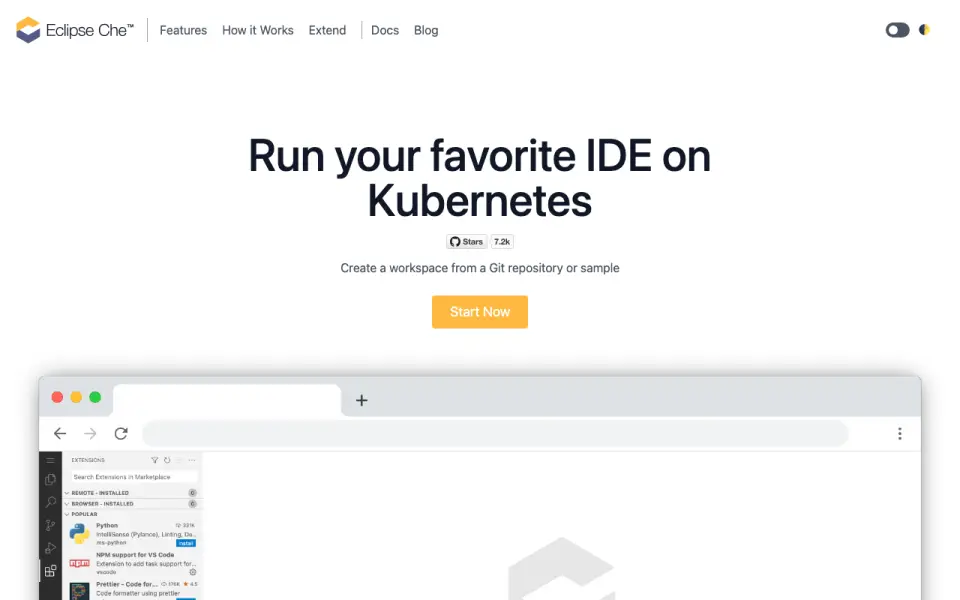Open the Extensions activity bar icon
Image resolution: width=960 pixels, height=600 pixels.
click(x=50, y=571)
